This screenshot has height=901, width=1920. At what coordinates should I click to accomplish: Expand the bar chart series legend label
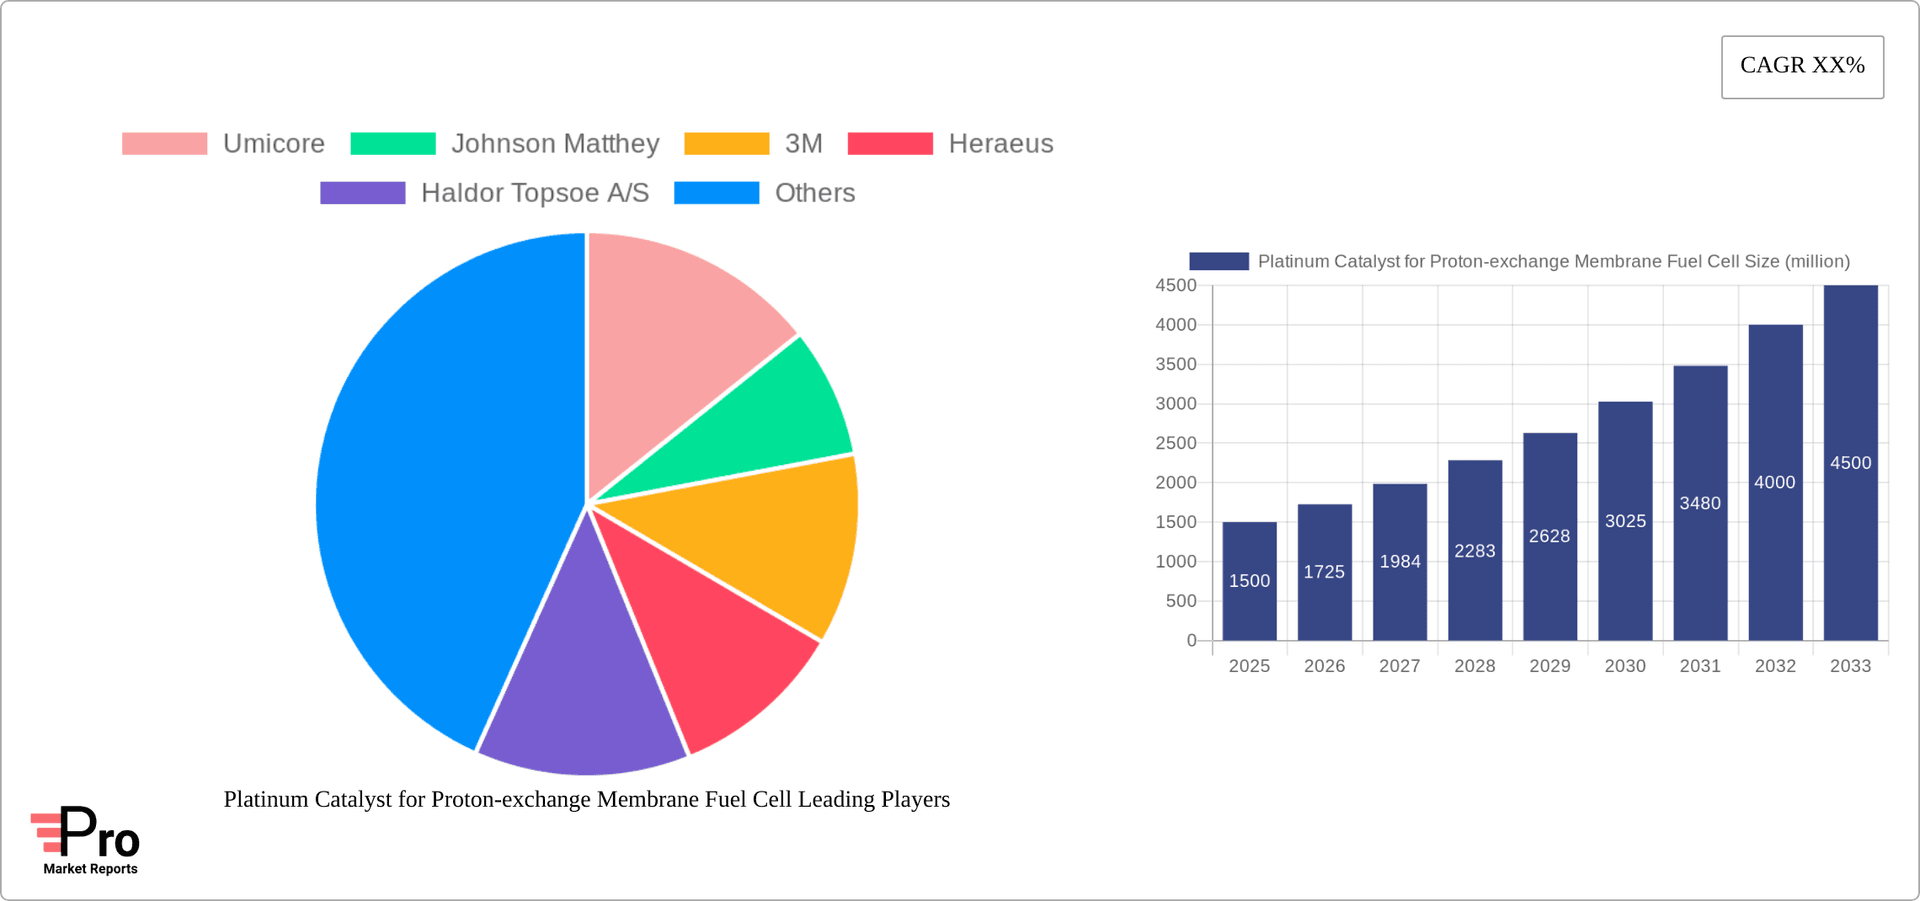[x=1555, y=260]
